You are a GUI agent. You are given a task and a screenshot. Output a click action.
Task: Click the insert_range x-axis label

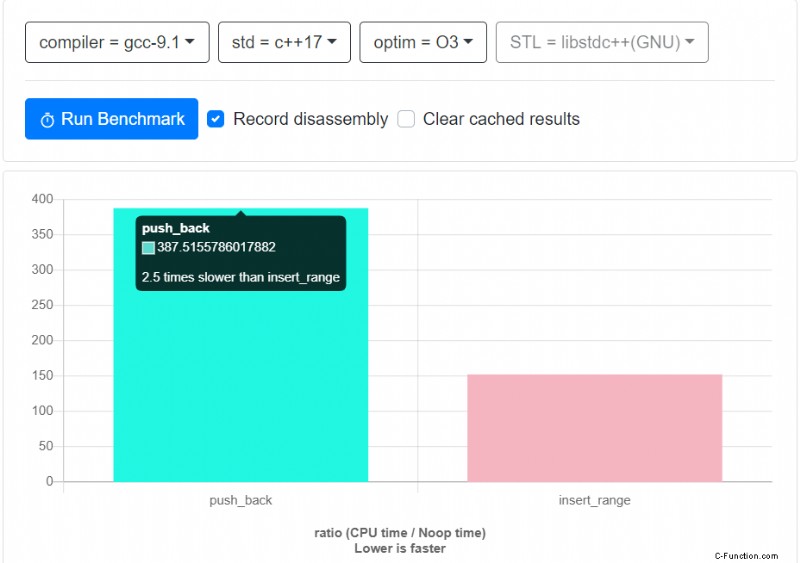coord(594,500)
